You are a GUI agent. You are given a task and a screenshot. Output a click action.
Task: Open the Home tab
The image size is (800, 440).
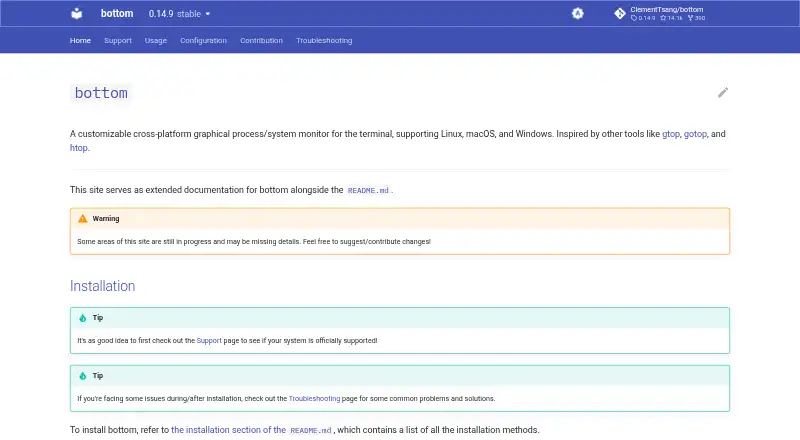80,40
